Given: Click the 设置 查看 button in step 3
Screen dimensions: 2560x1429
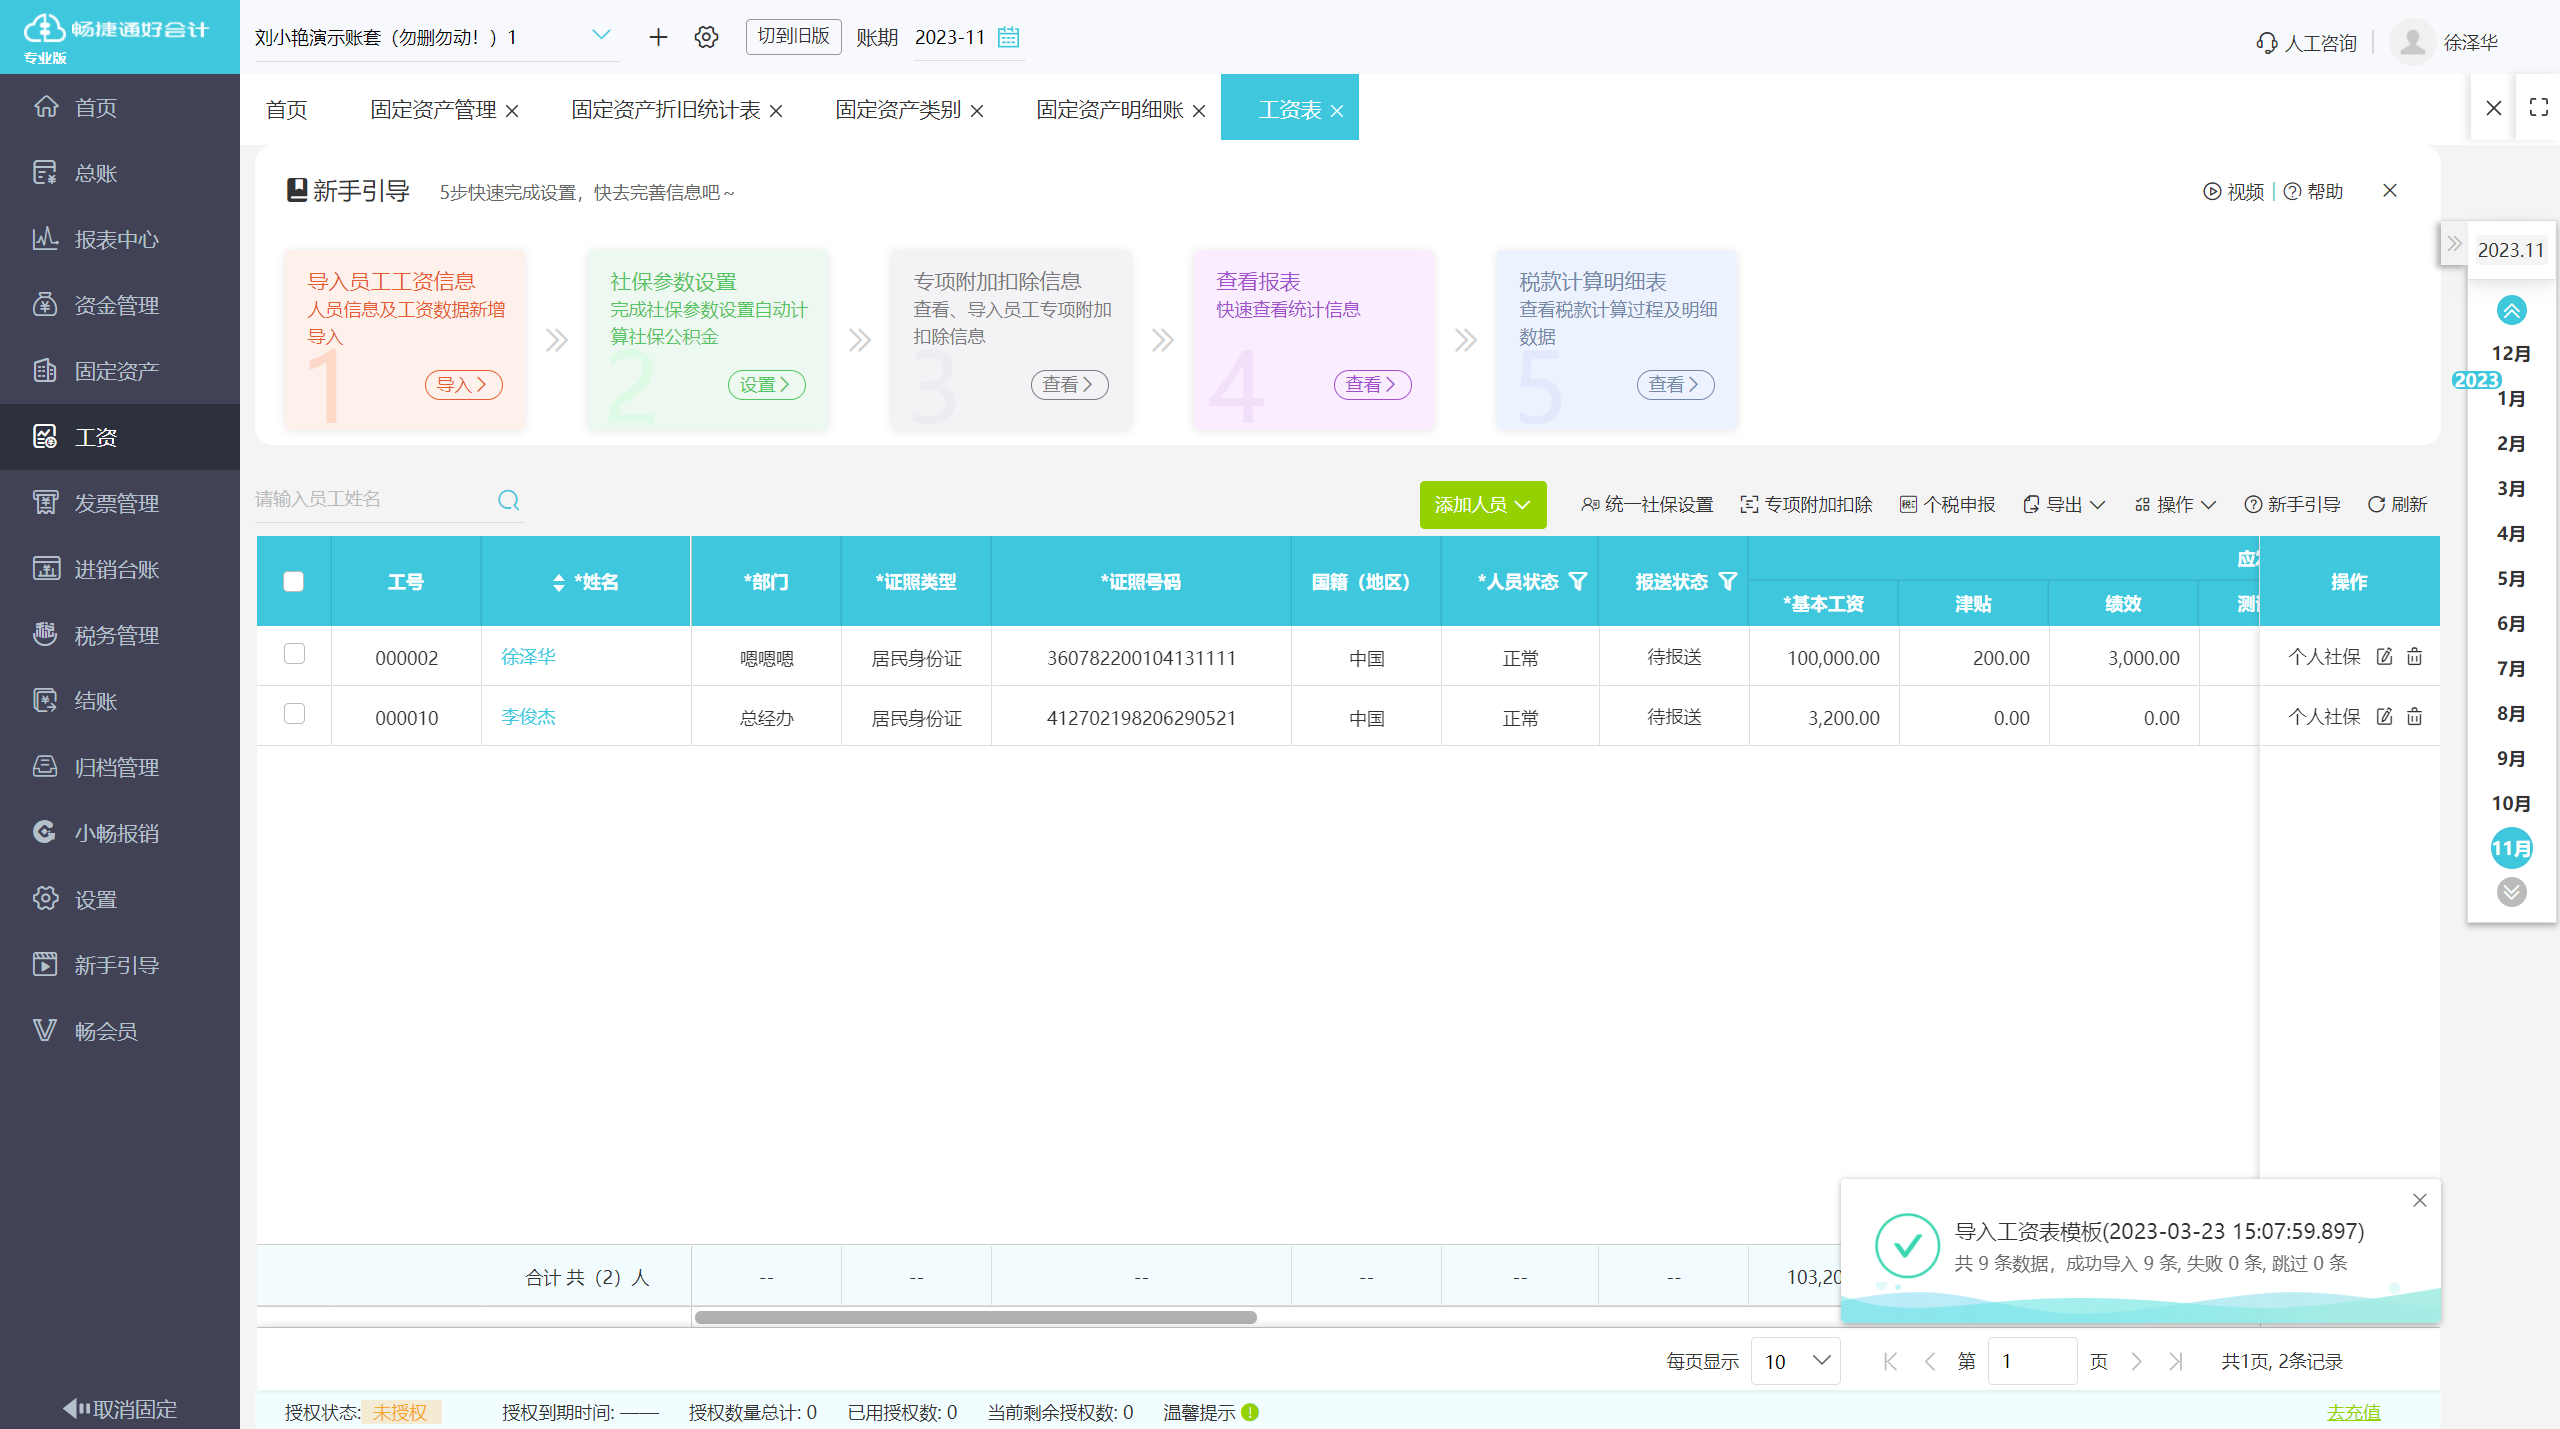Looking at the screenshot, I should point(1067,385).
